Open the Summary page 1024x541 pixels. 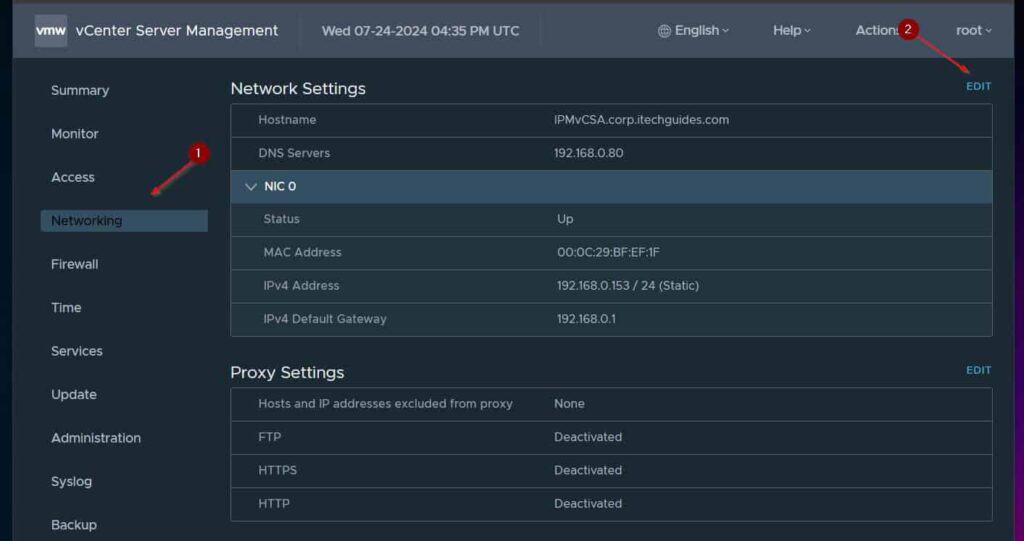(x=80, y=90)
